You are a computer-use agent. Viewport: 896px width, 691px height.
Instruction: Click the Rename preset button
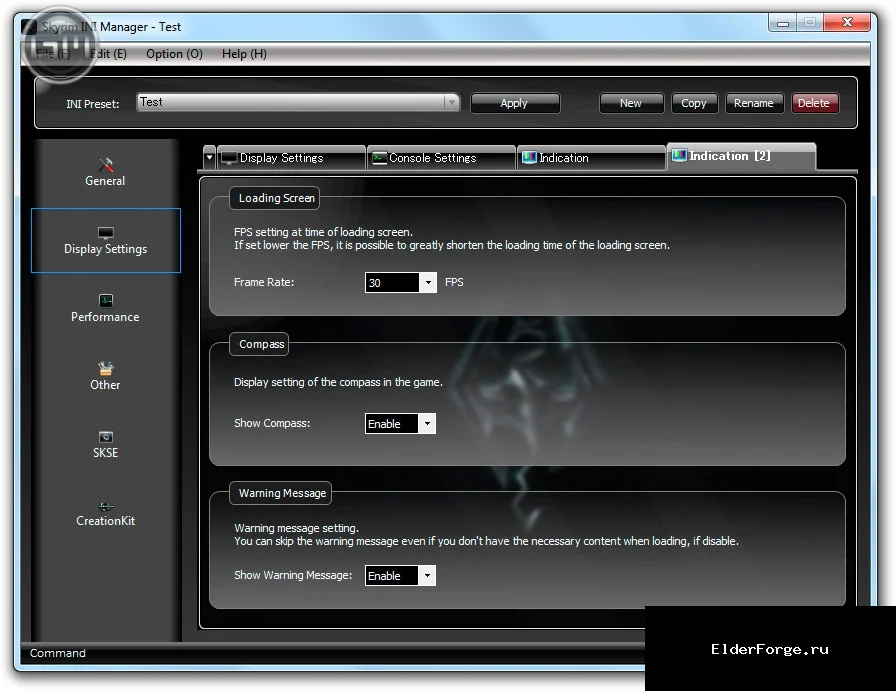(754, 103)
